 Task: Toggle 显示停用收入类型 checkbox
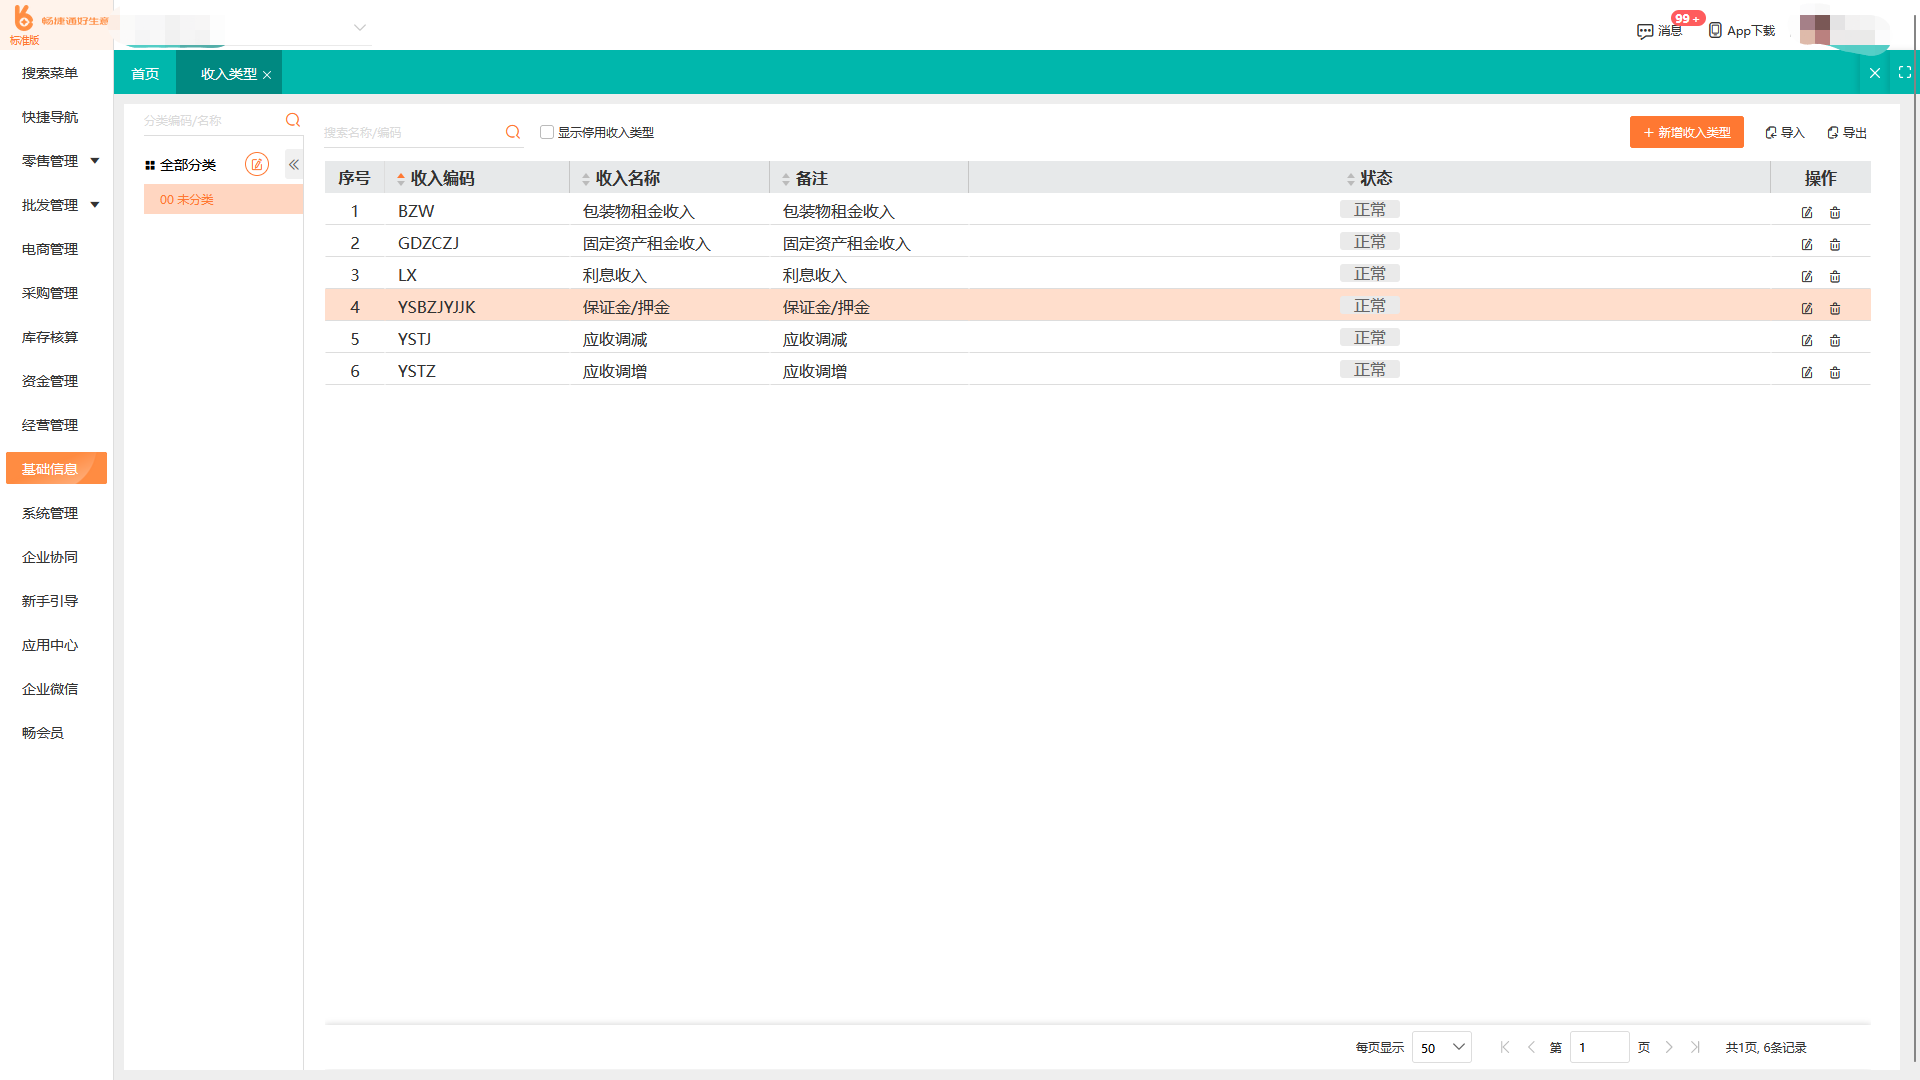[546, 132]
